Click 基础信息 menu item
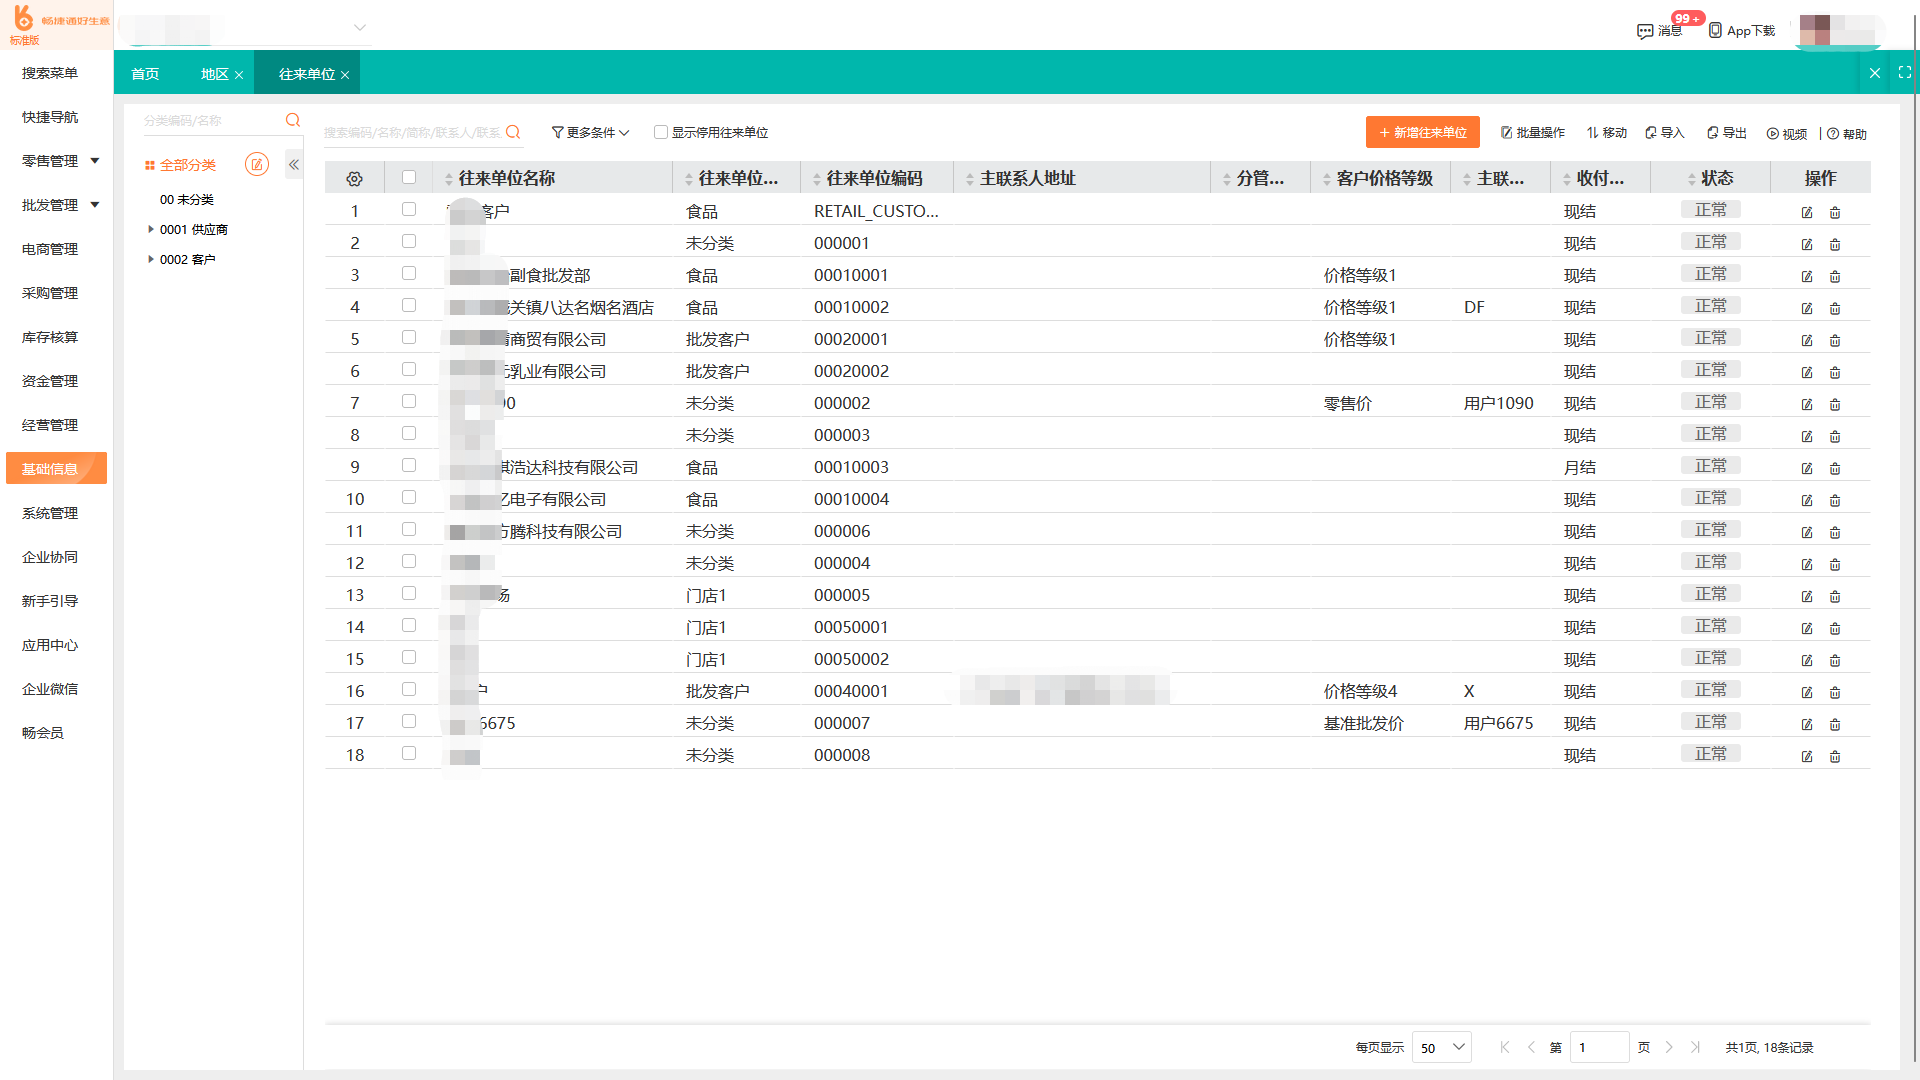1920x1080 pixels. [x=53, y=467]
